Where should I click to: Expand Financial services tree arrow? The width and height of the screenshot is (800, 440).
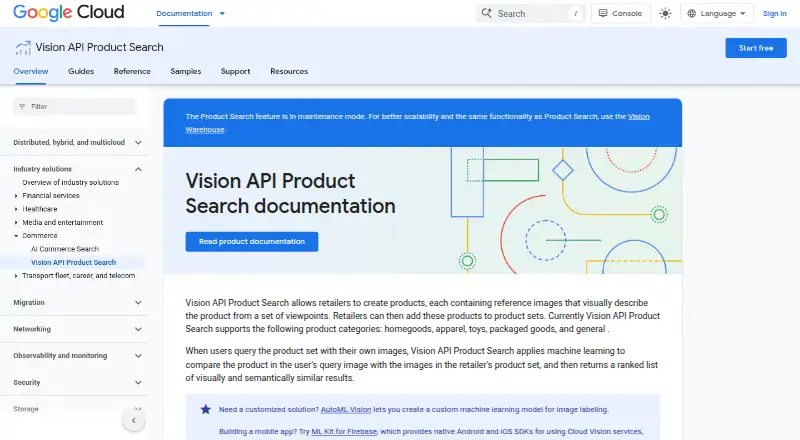[x=16, y=195]
